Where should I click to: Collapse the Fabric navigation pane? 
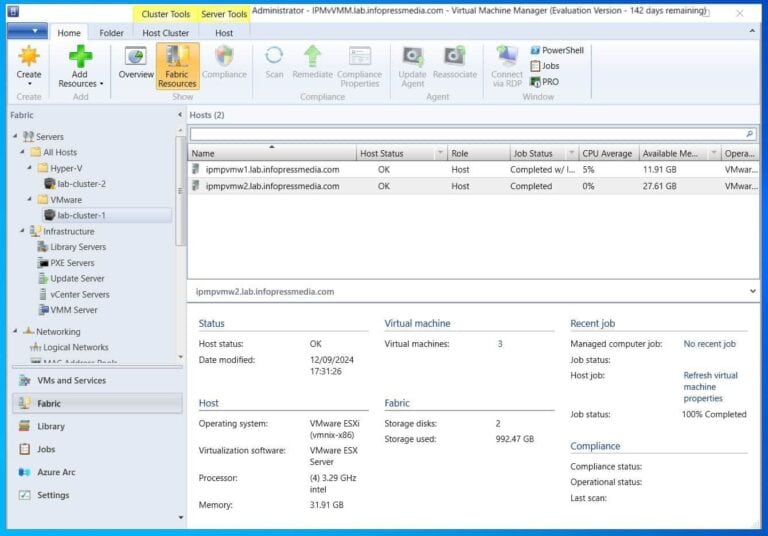[180, 115]
